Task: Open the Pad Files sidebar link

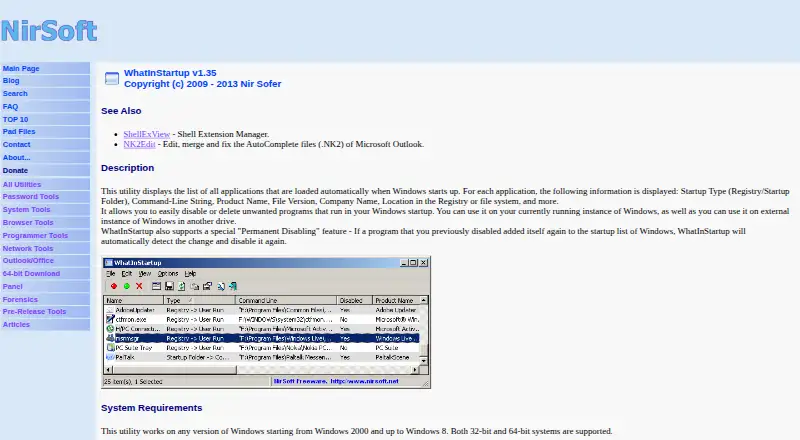Action: (x=19, y=132)
